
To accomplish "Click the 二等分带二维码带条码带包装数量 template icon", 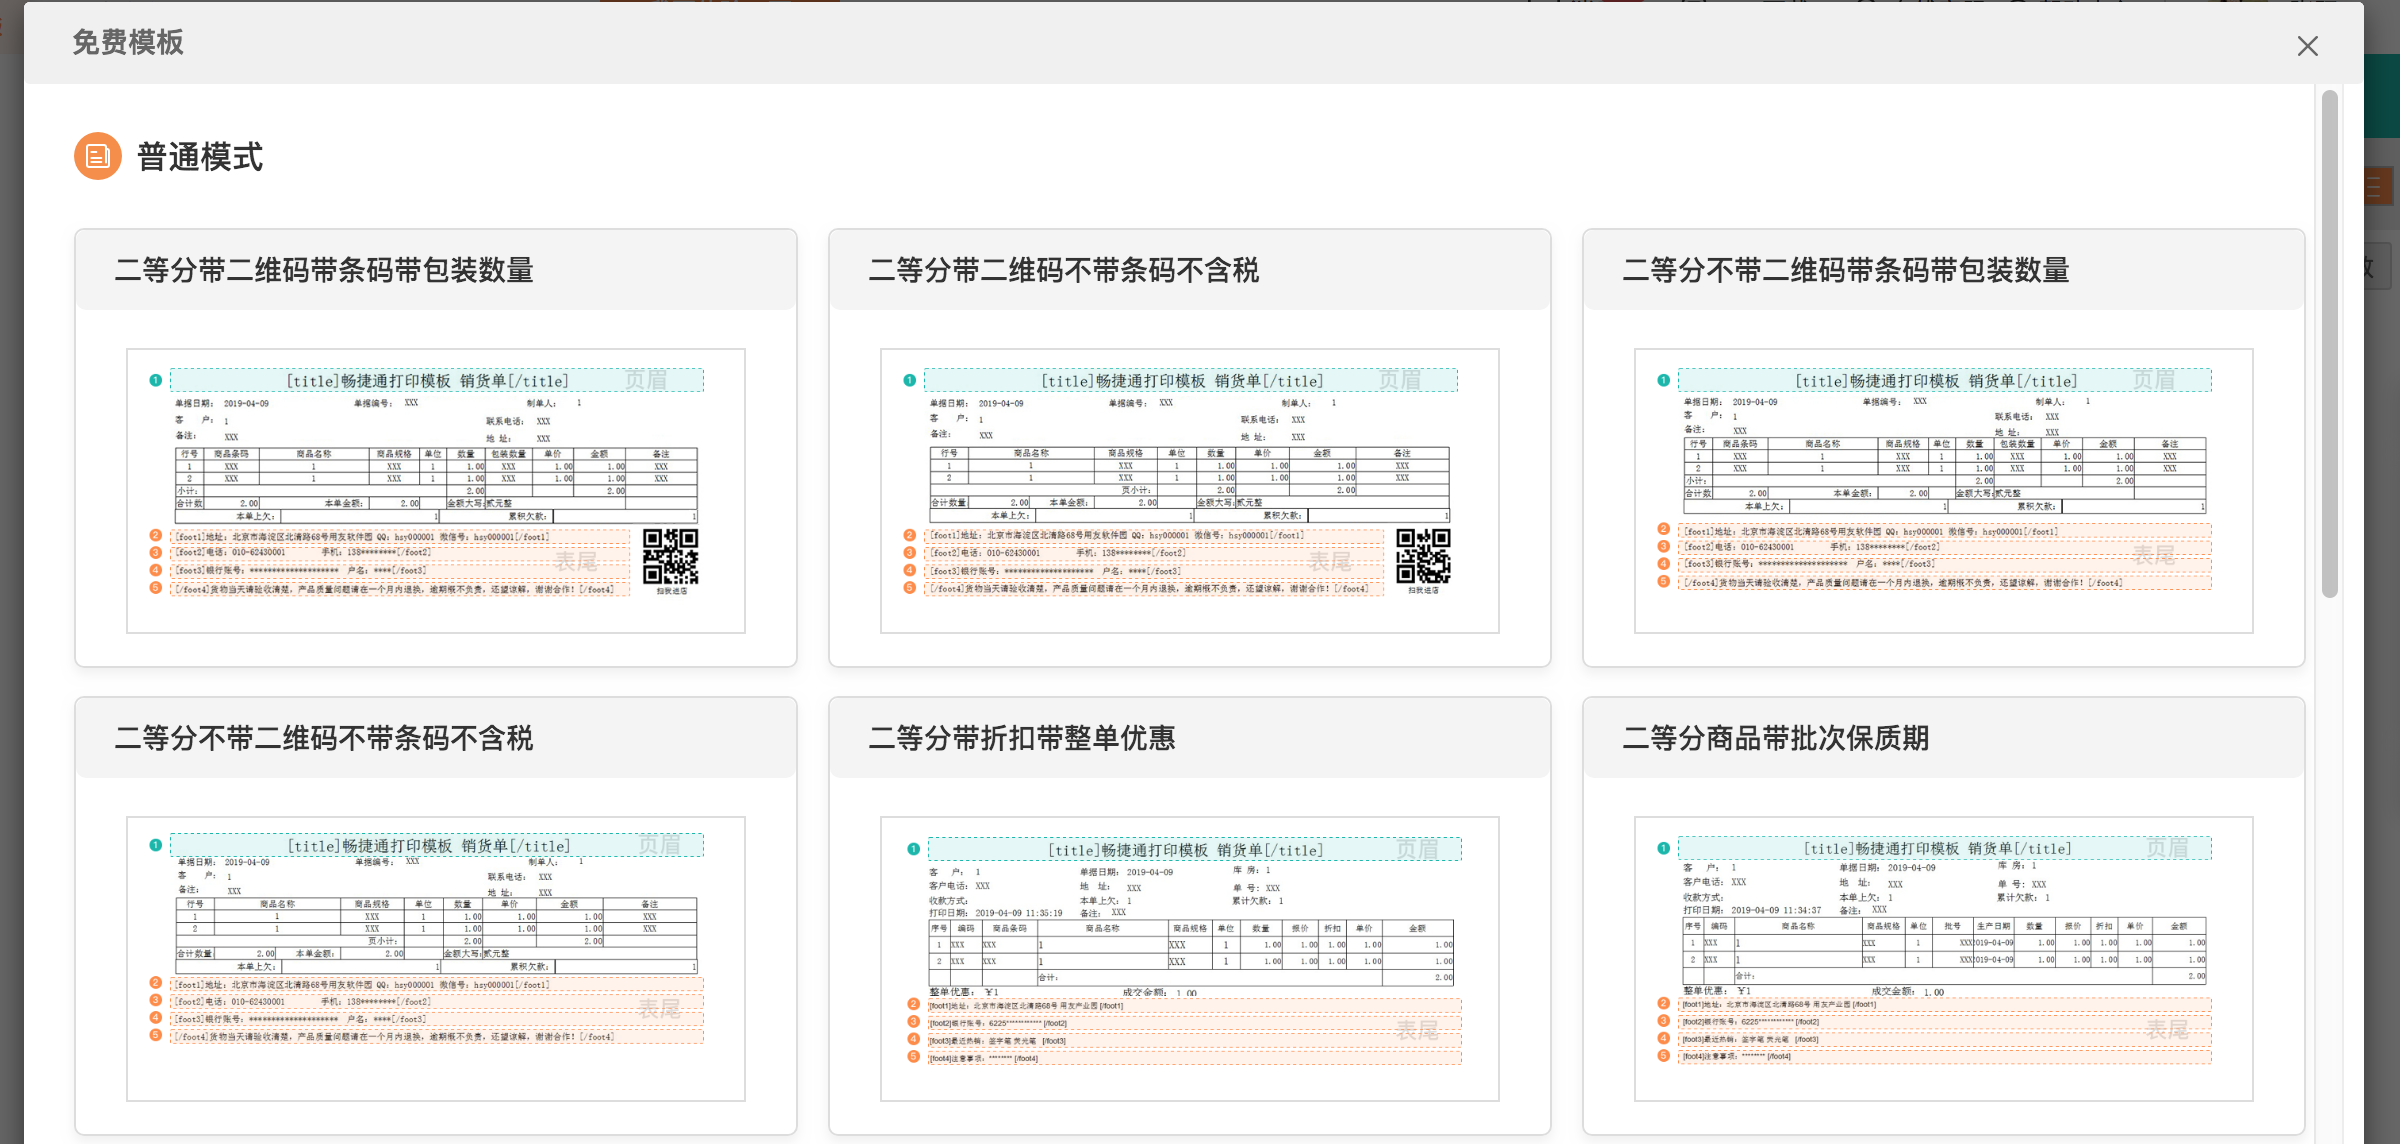I will click(435, 484).
